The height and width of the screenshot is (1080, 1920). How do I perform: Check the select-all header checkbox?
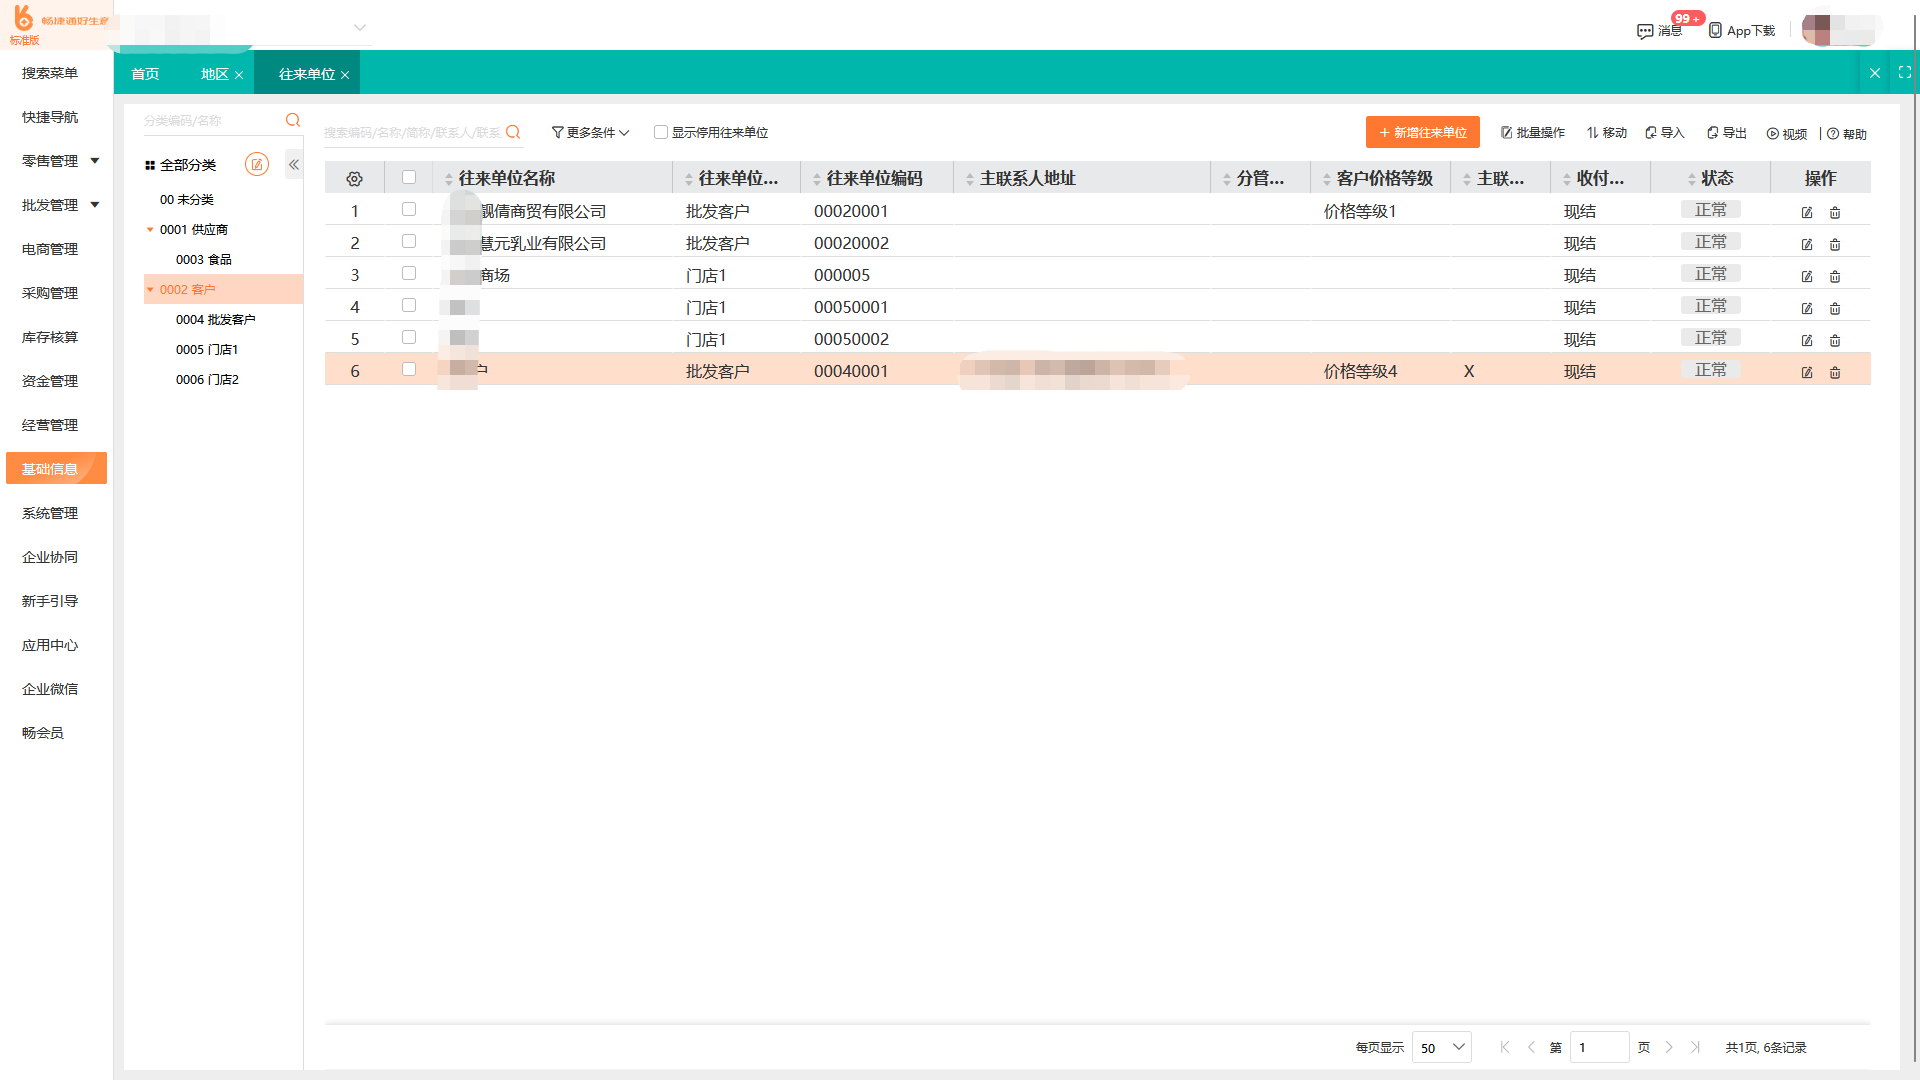[x=409, y=177]
